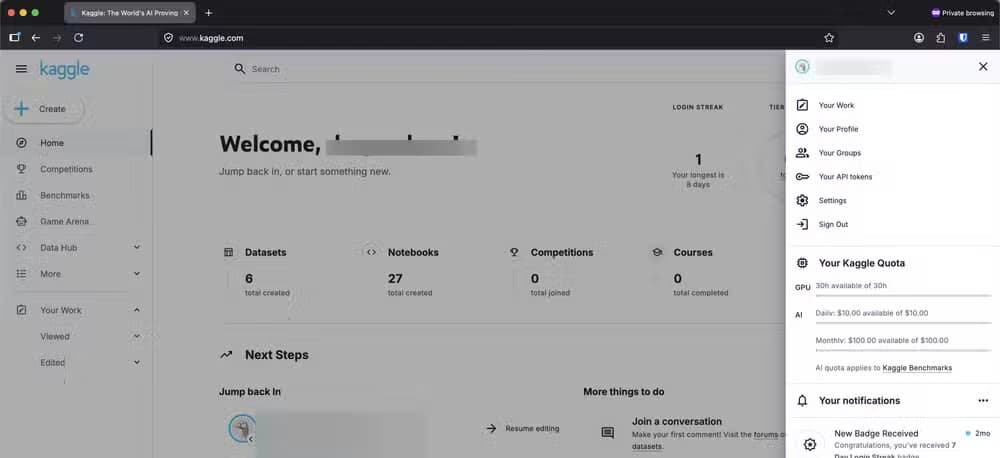1000x458 pixels.
Task: Click the Your API tokens key icon
Action: point(802,177)
